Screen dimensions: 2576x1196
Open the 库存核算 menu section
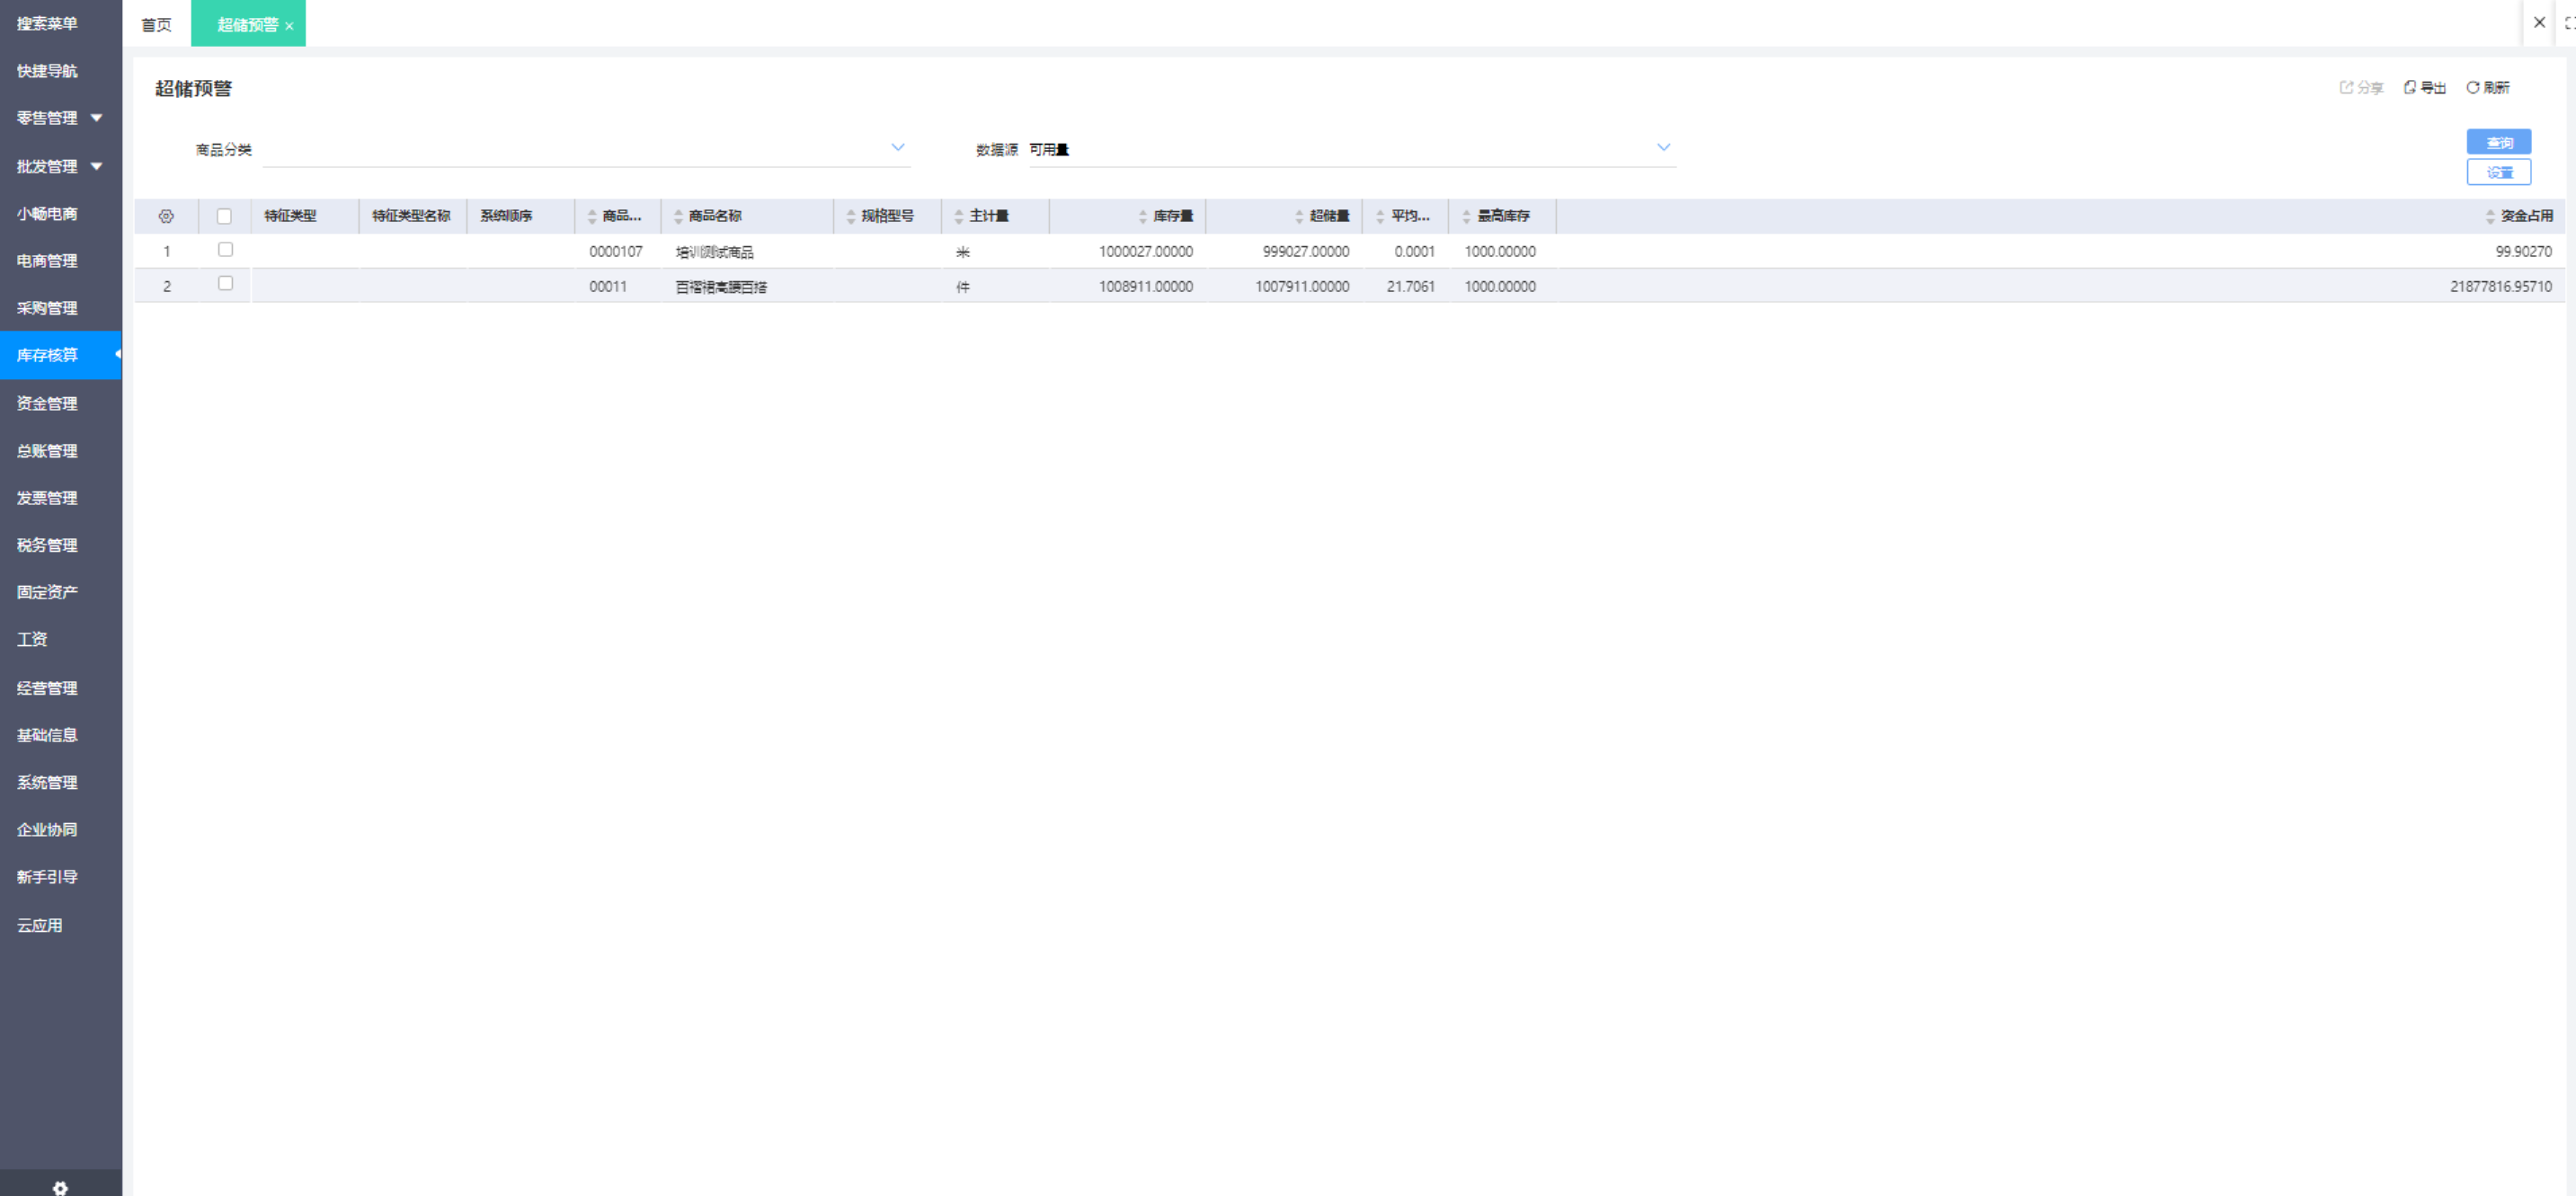point(61,355)
